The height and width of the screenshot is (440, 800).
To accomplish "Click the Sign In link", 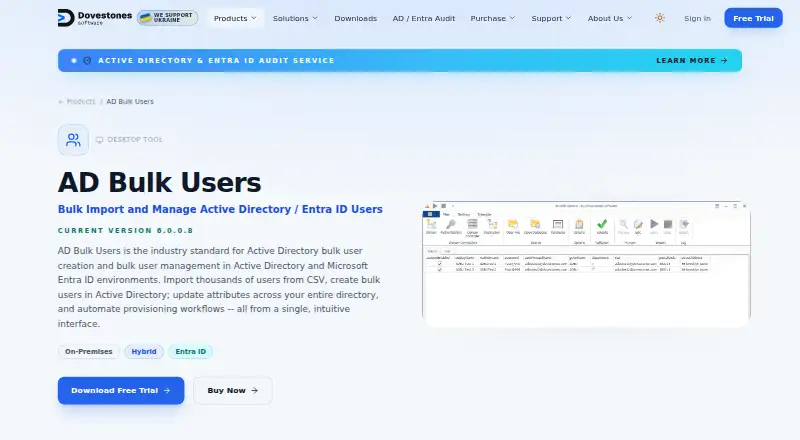I will point(697,18).
